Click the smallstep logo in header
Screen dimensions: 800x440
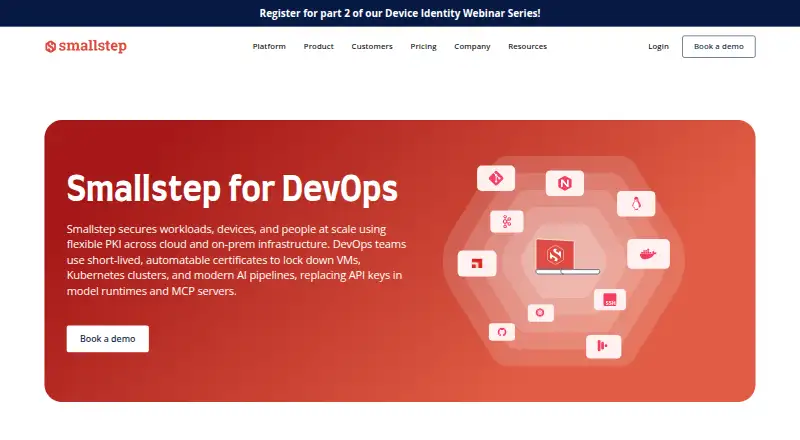click(x=86, y=46)
